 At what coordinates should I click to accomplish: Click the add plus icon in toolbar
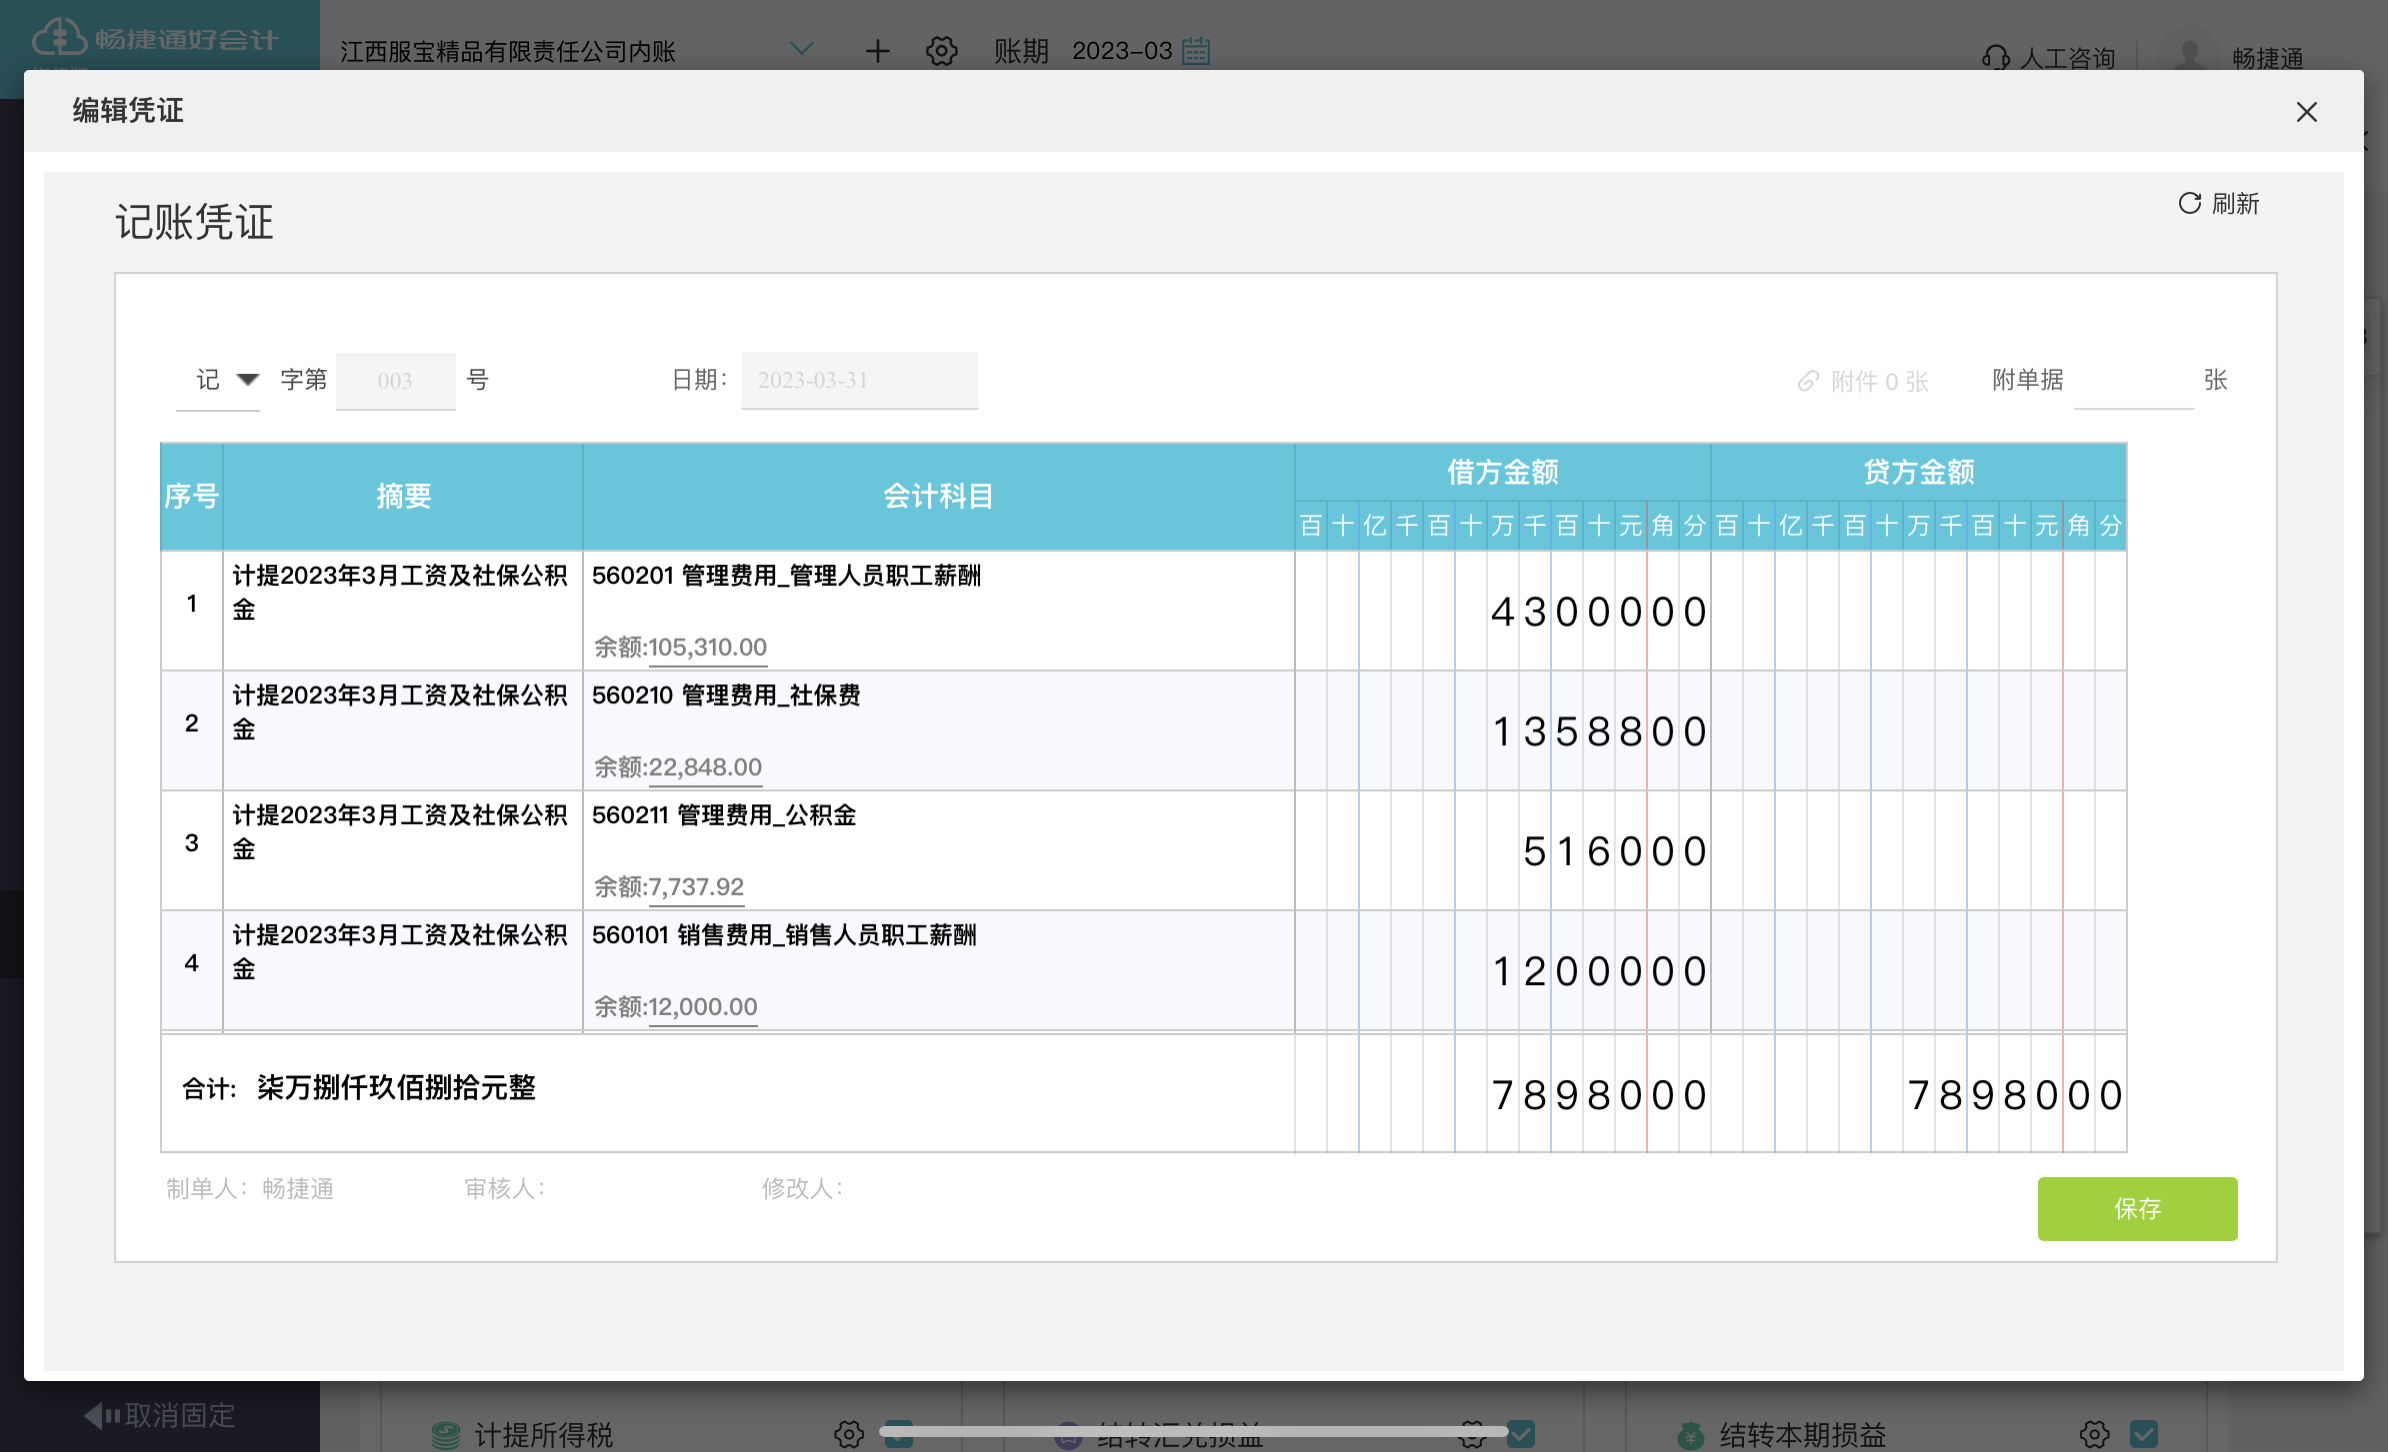point(877,51)
